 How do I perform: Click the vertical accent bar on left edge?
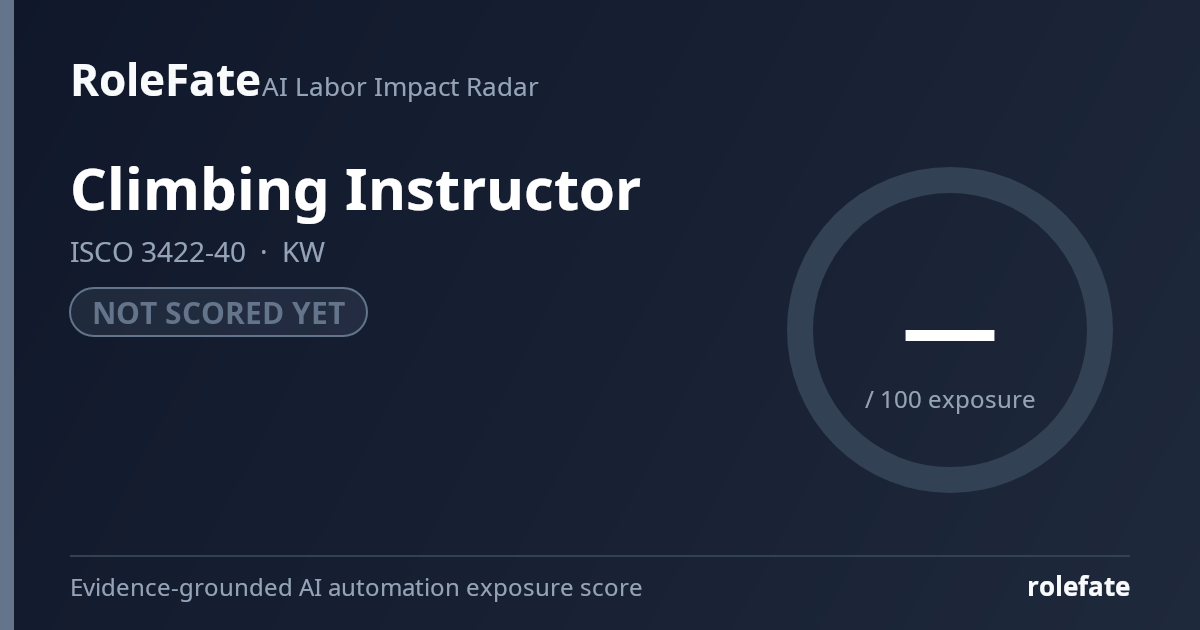[7, 315]
